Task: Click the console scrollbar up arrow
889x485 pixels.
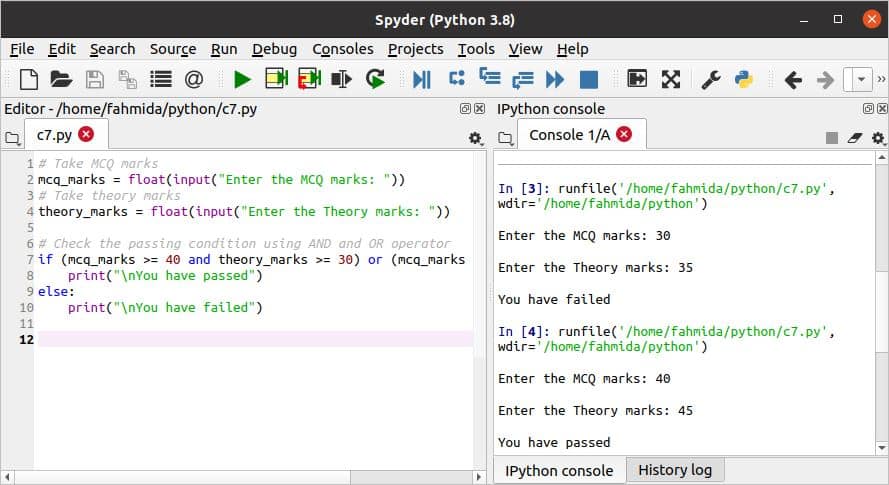Action: click(x=882, y=157)
